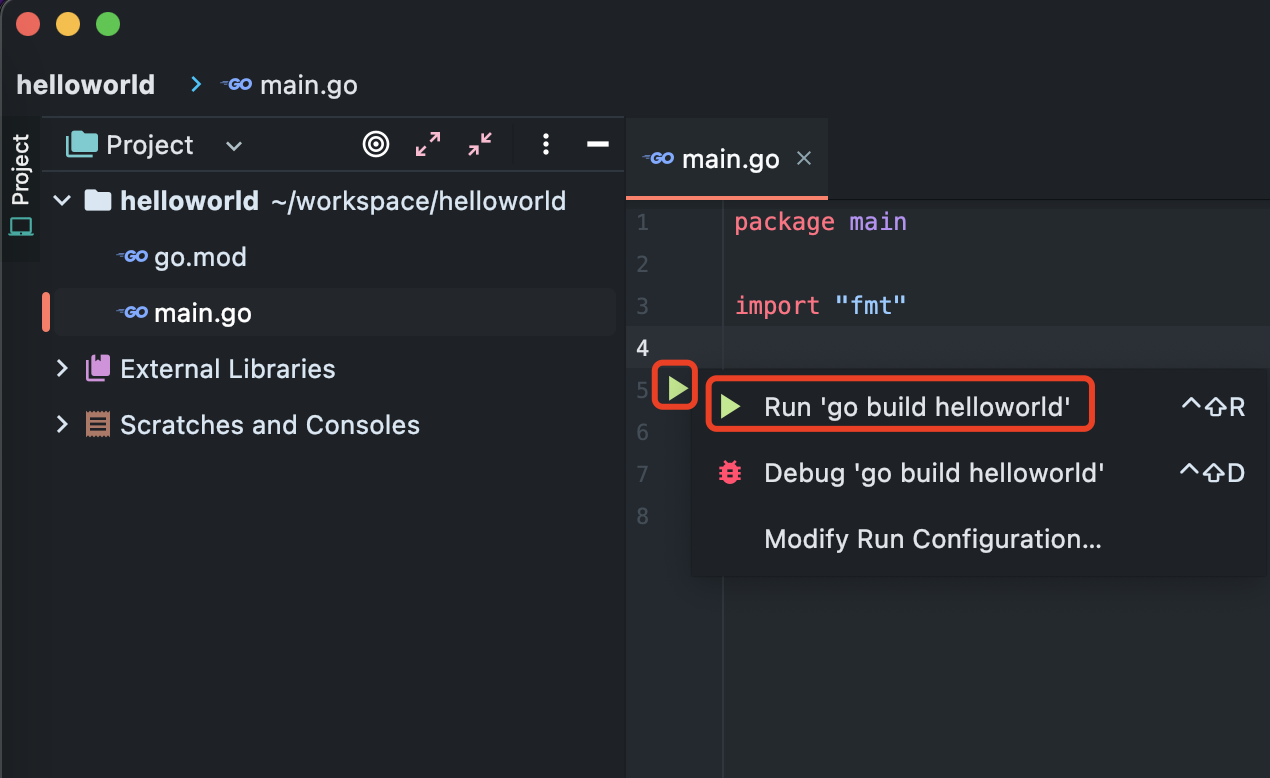Click the green run gutter icon
The width and height of the screenshot is (1270, 778).
pyautogui.click(x=677, y=388)
